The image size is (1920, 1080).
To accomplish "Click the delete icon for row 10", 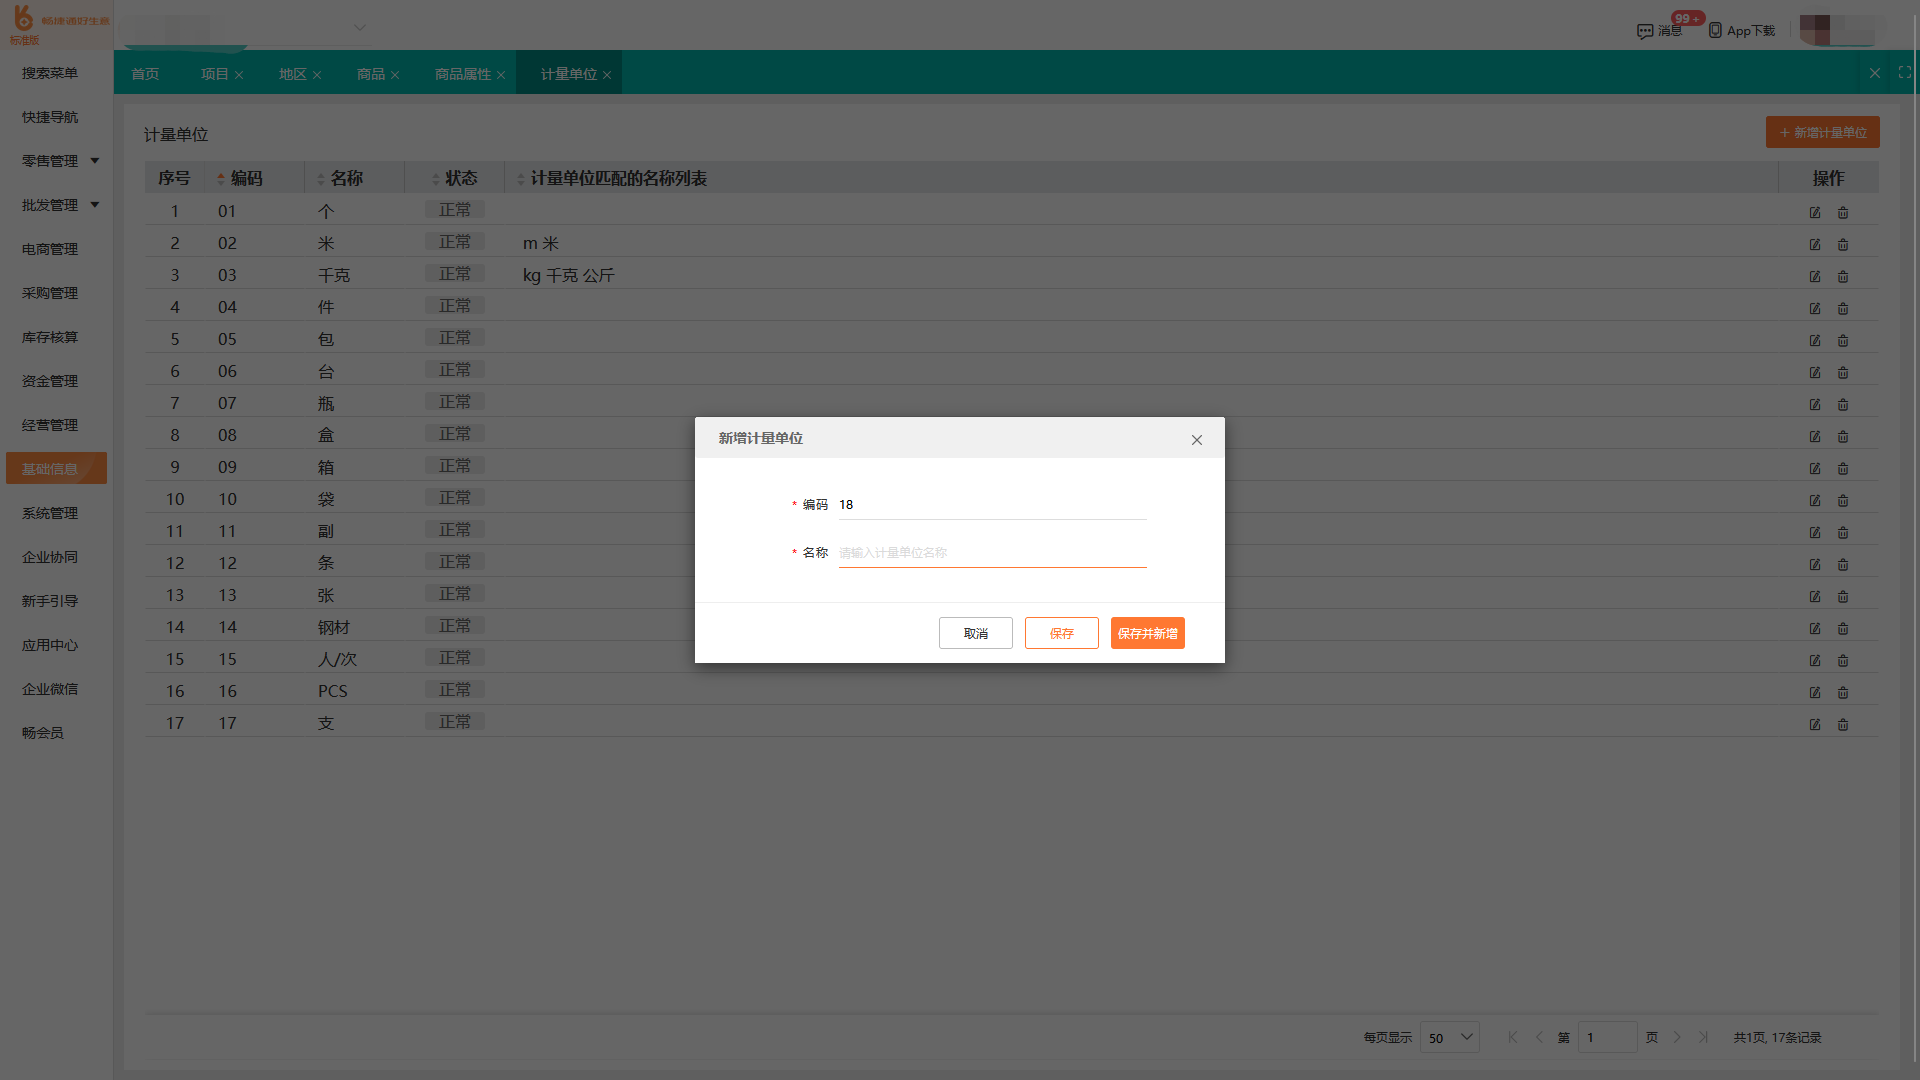I will point(1844,500).
